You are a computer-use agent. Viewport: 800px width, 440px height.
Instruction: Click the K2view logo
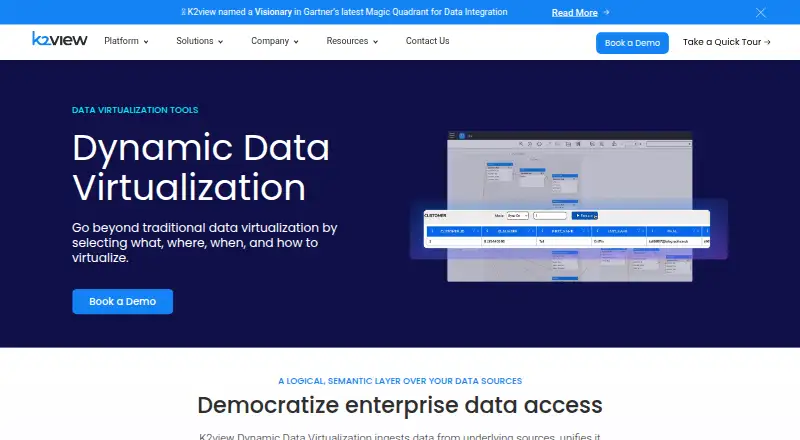tap(60, 39)
